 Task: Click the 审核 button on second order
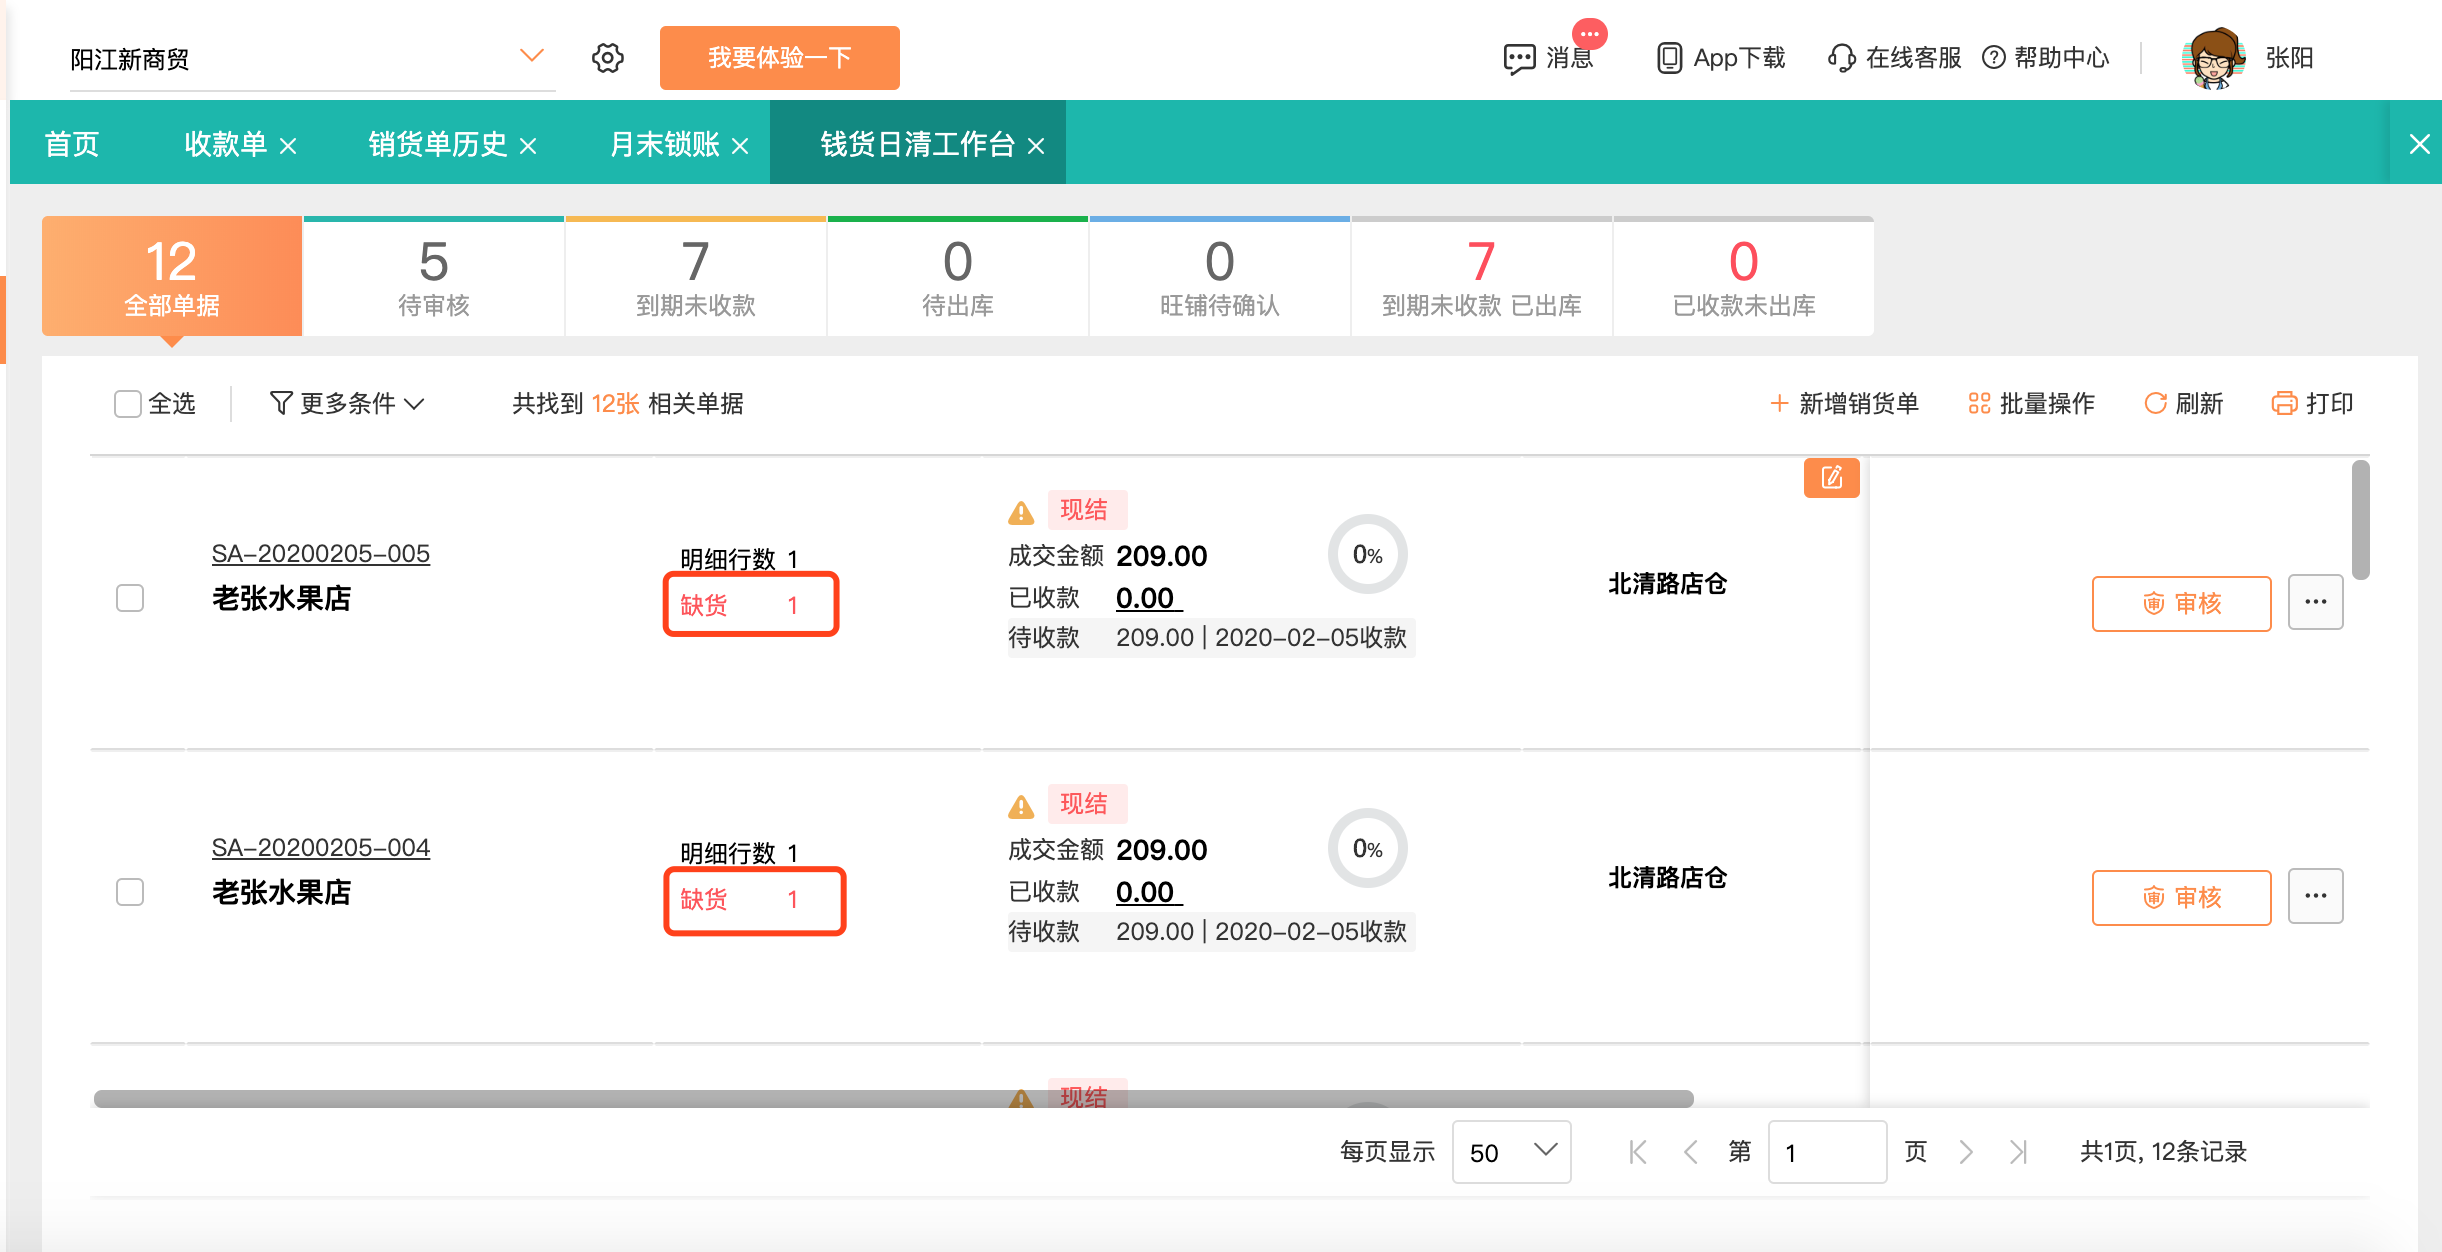[x=2179, y=894]
